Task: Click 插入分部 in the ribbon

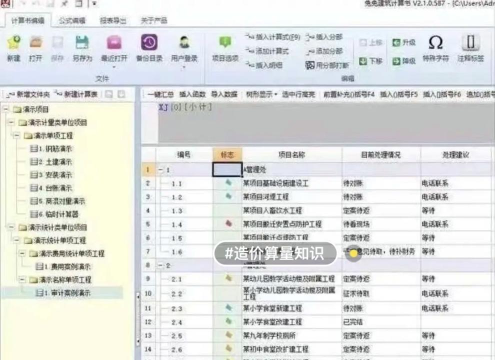Action: tap(324, 37)
